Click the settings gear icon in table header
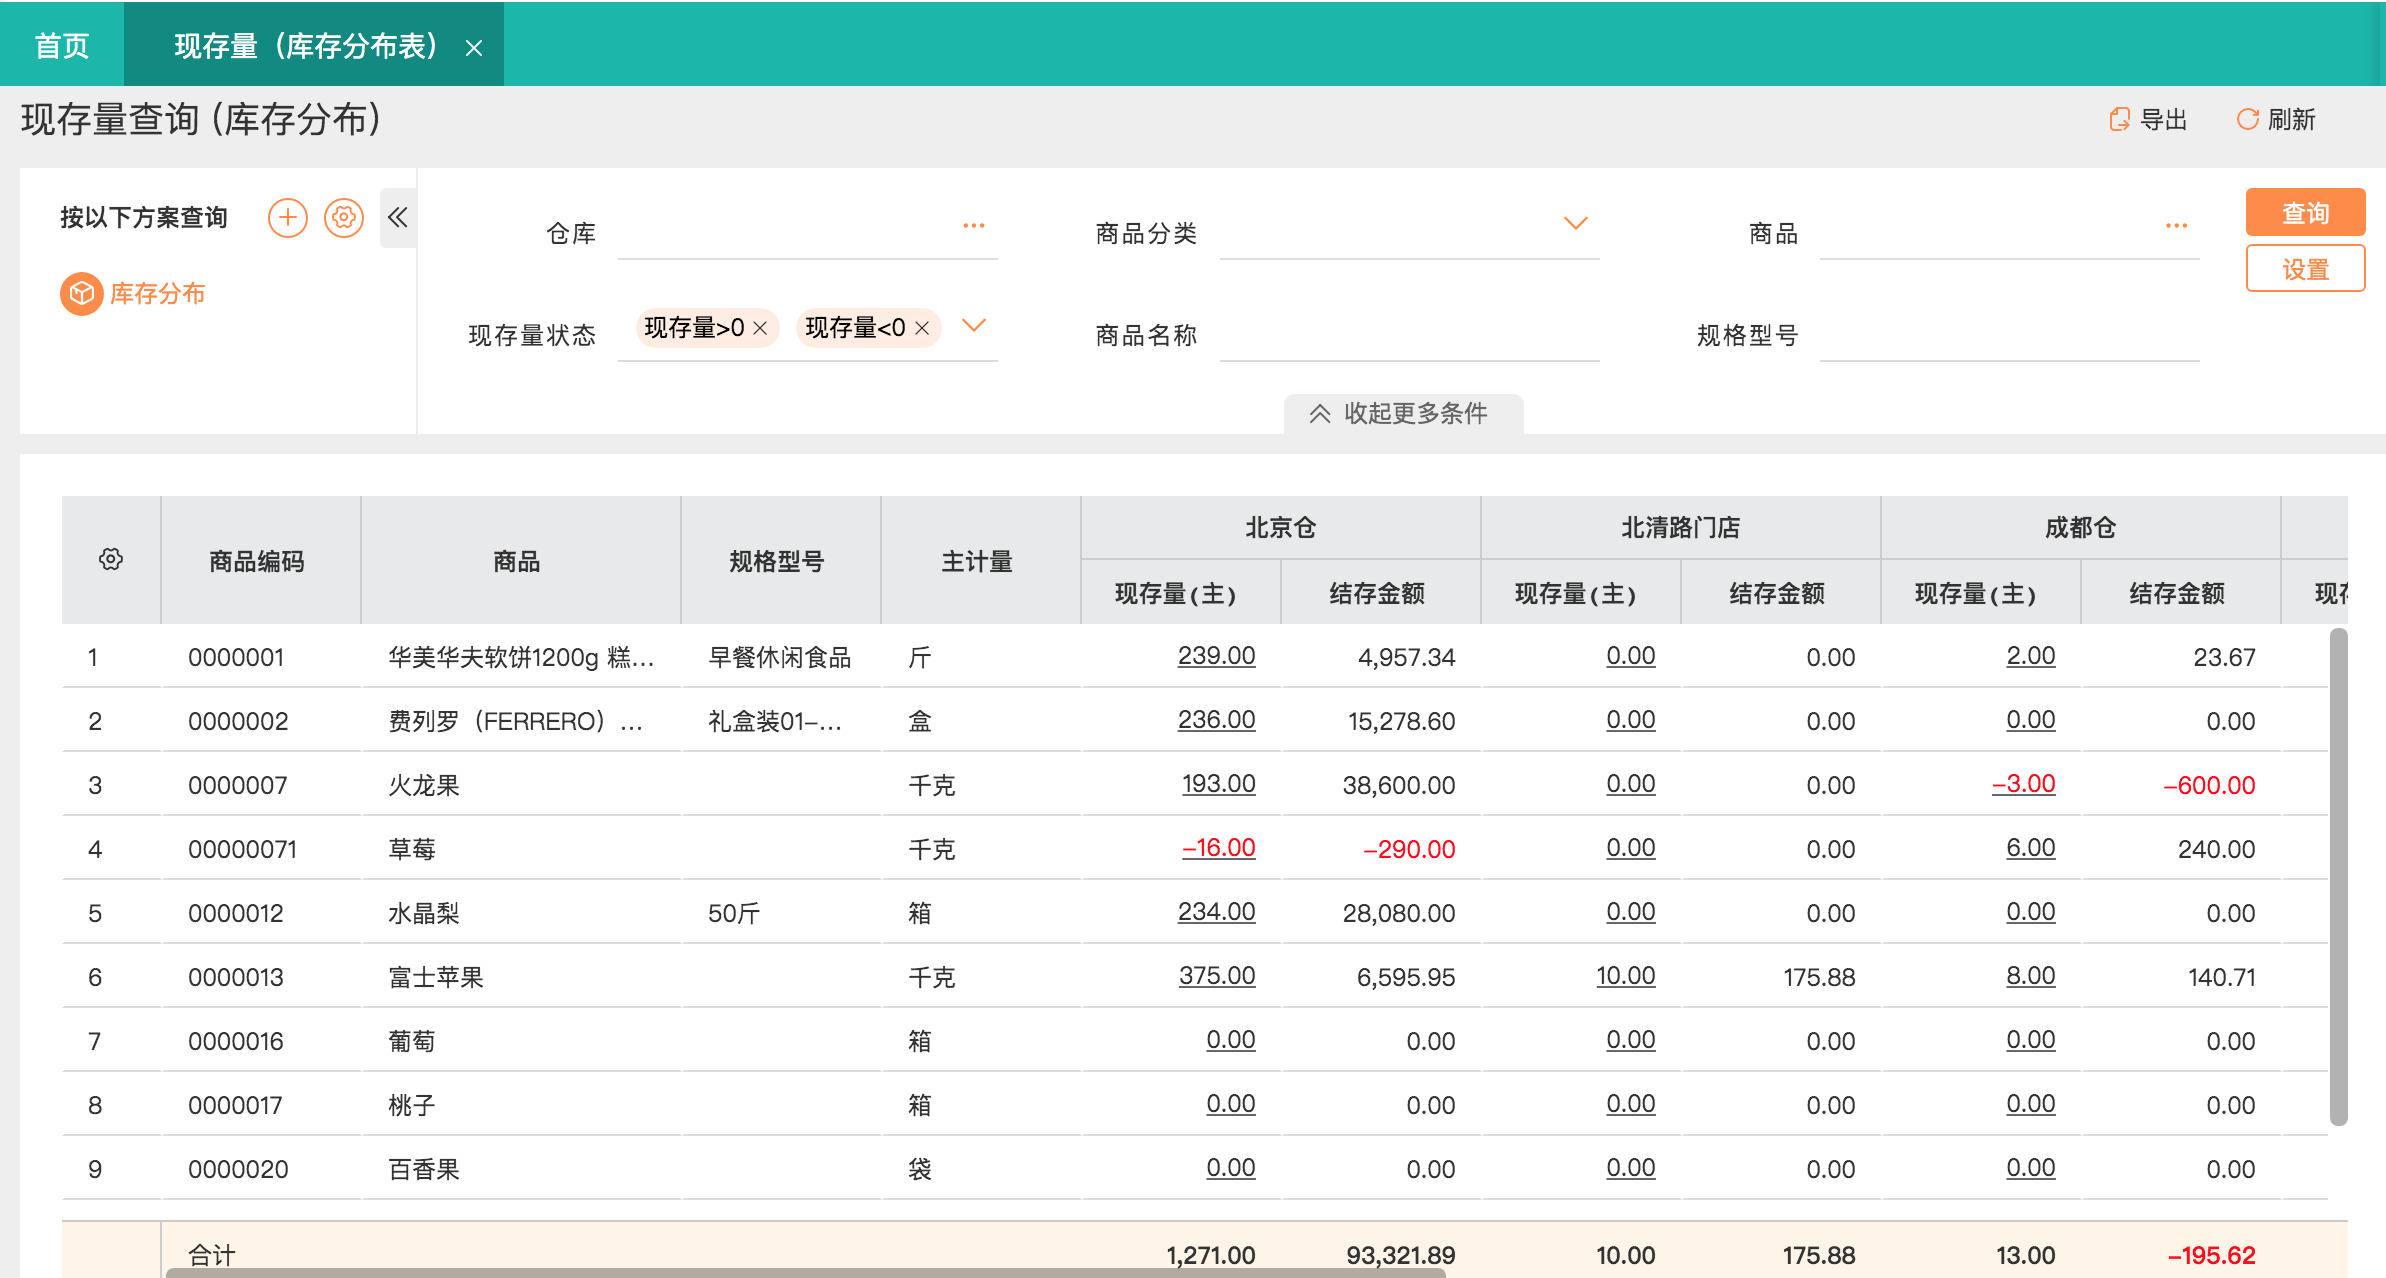2386x1278 pixels. [x=112, y=560]
